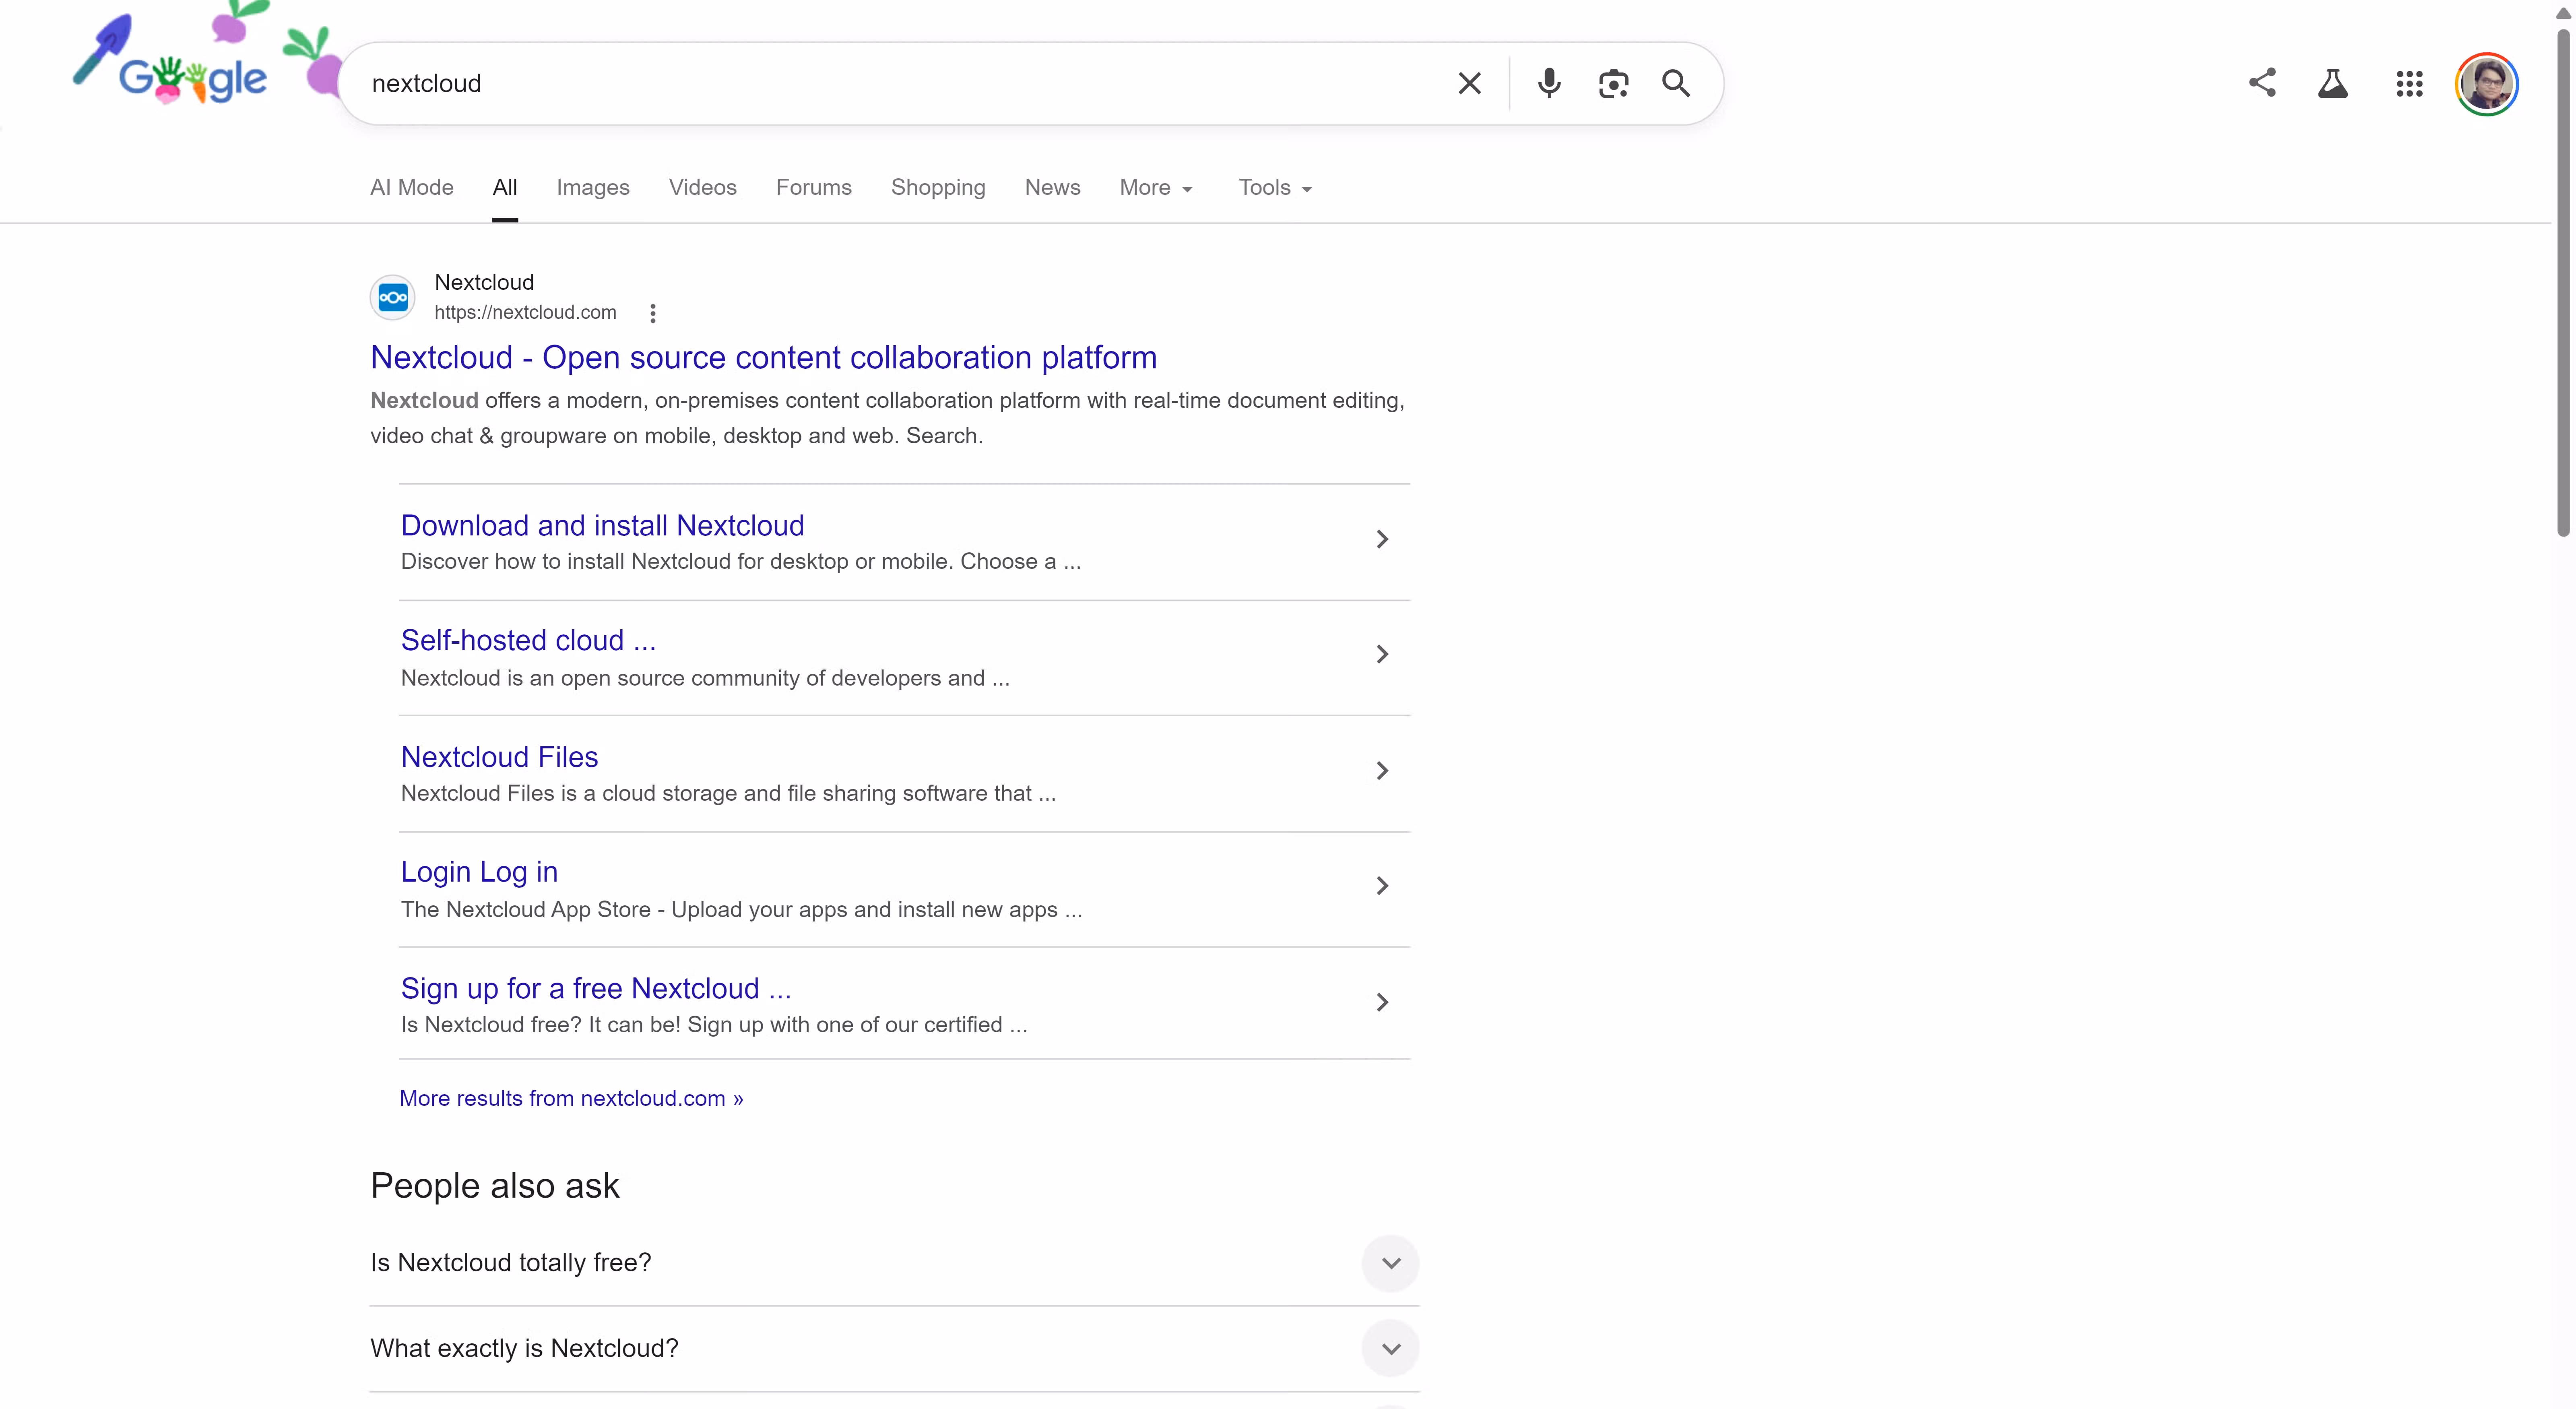Image resolution: width=2576 pixels, height=1409 pixels.
Task: Switch to Forums tab
Action: (814, 187)
